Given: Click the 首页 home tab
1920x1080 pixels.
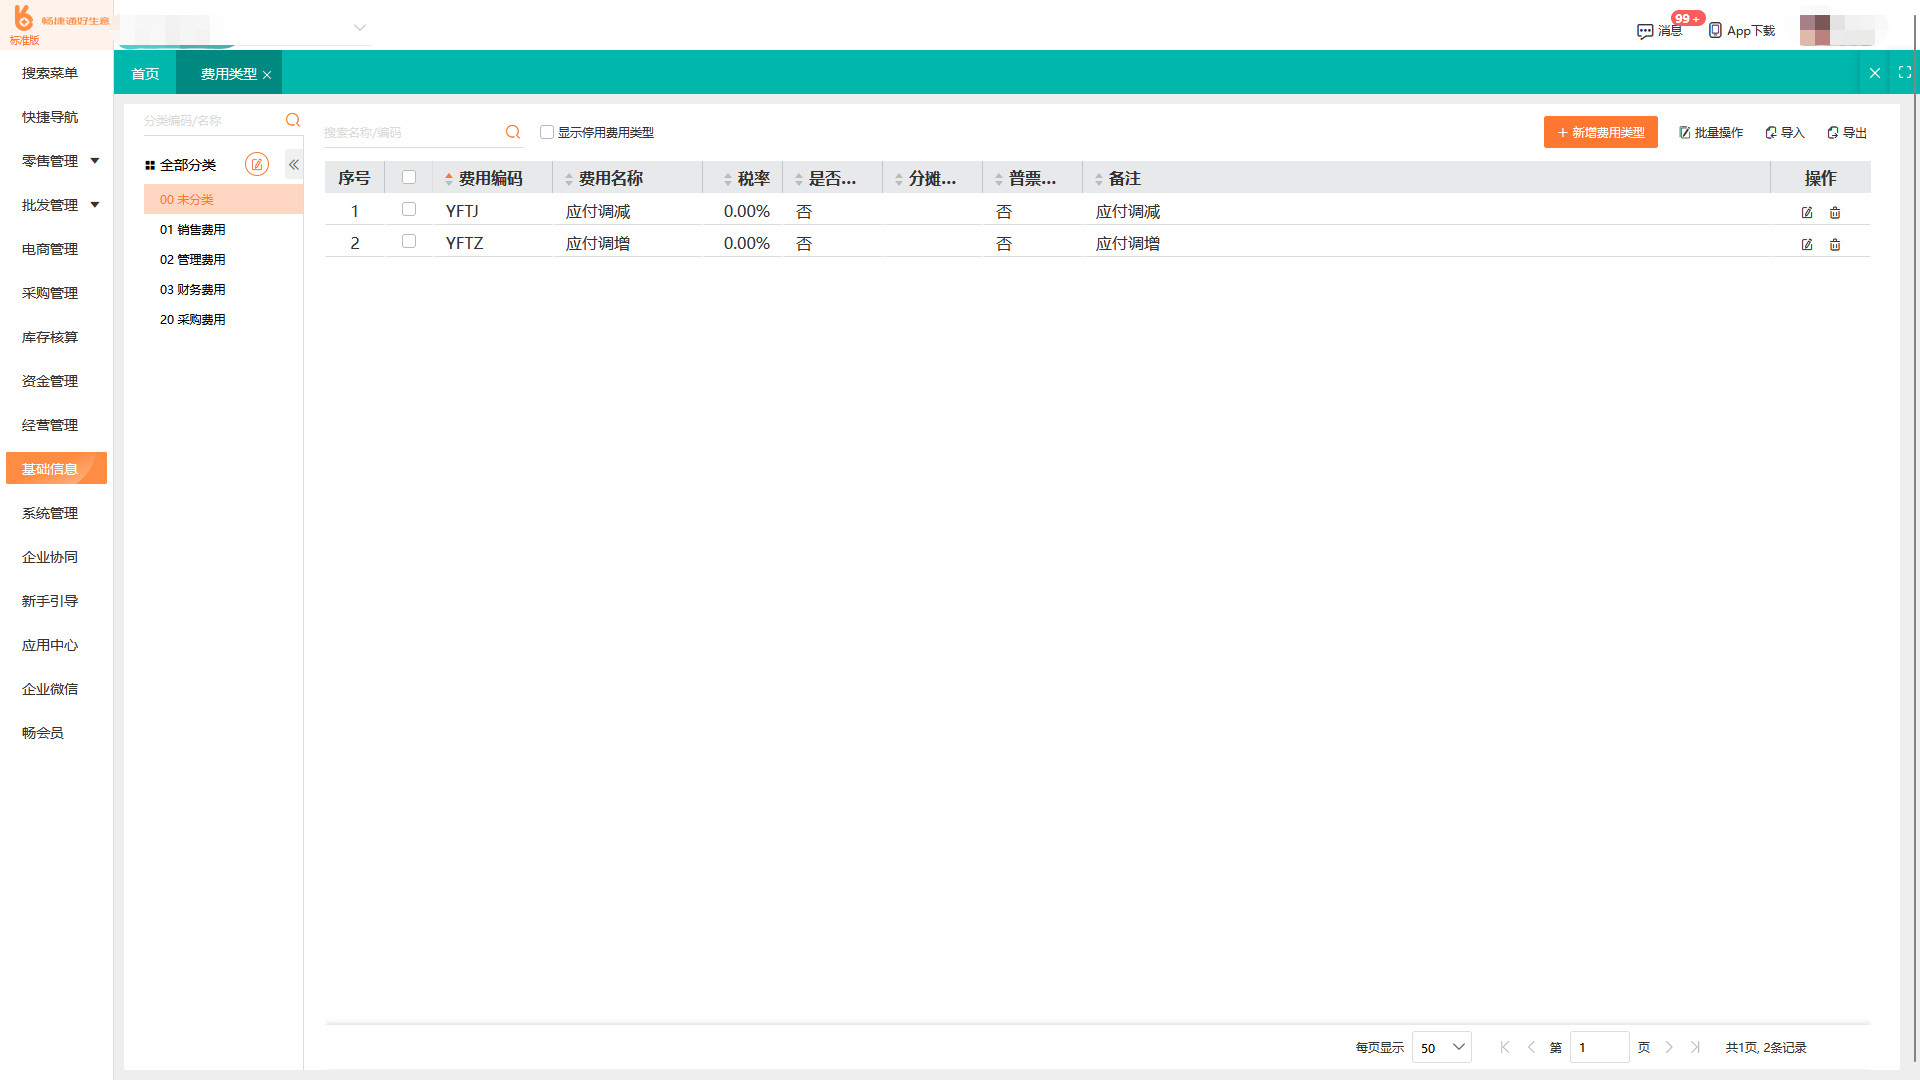Looking at the screenshot, I should (145, 73).
